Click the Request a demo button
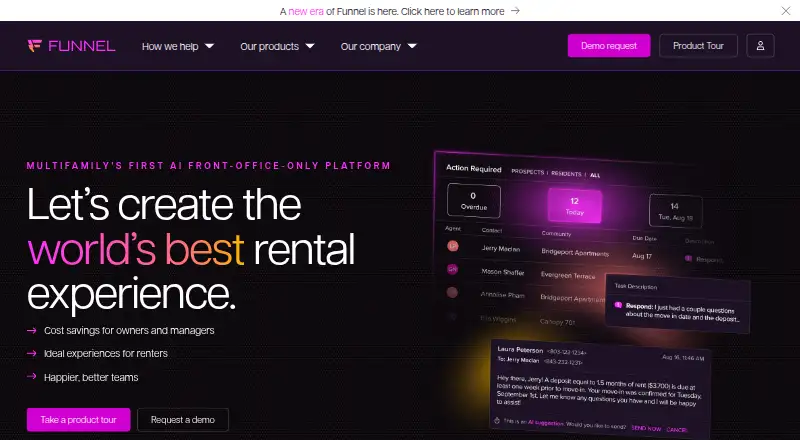Image resolution: width=800 pixels, height=440 pixels. pyautogui.click(x=183, y=420)
